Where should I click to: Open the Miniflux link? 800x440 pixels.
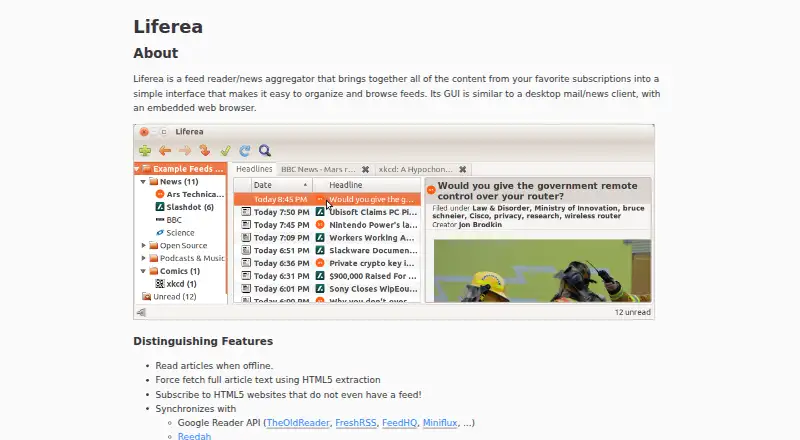[x=440, y=423]
